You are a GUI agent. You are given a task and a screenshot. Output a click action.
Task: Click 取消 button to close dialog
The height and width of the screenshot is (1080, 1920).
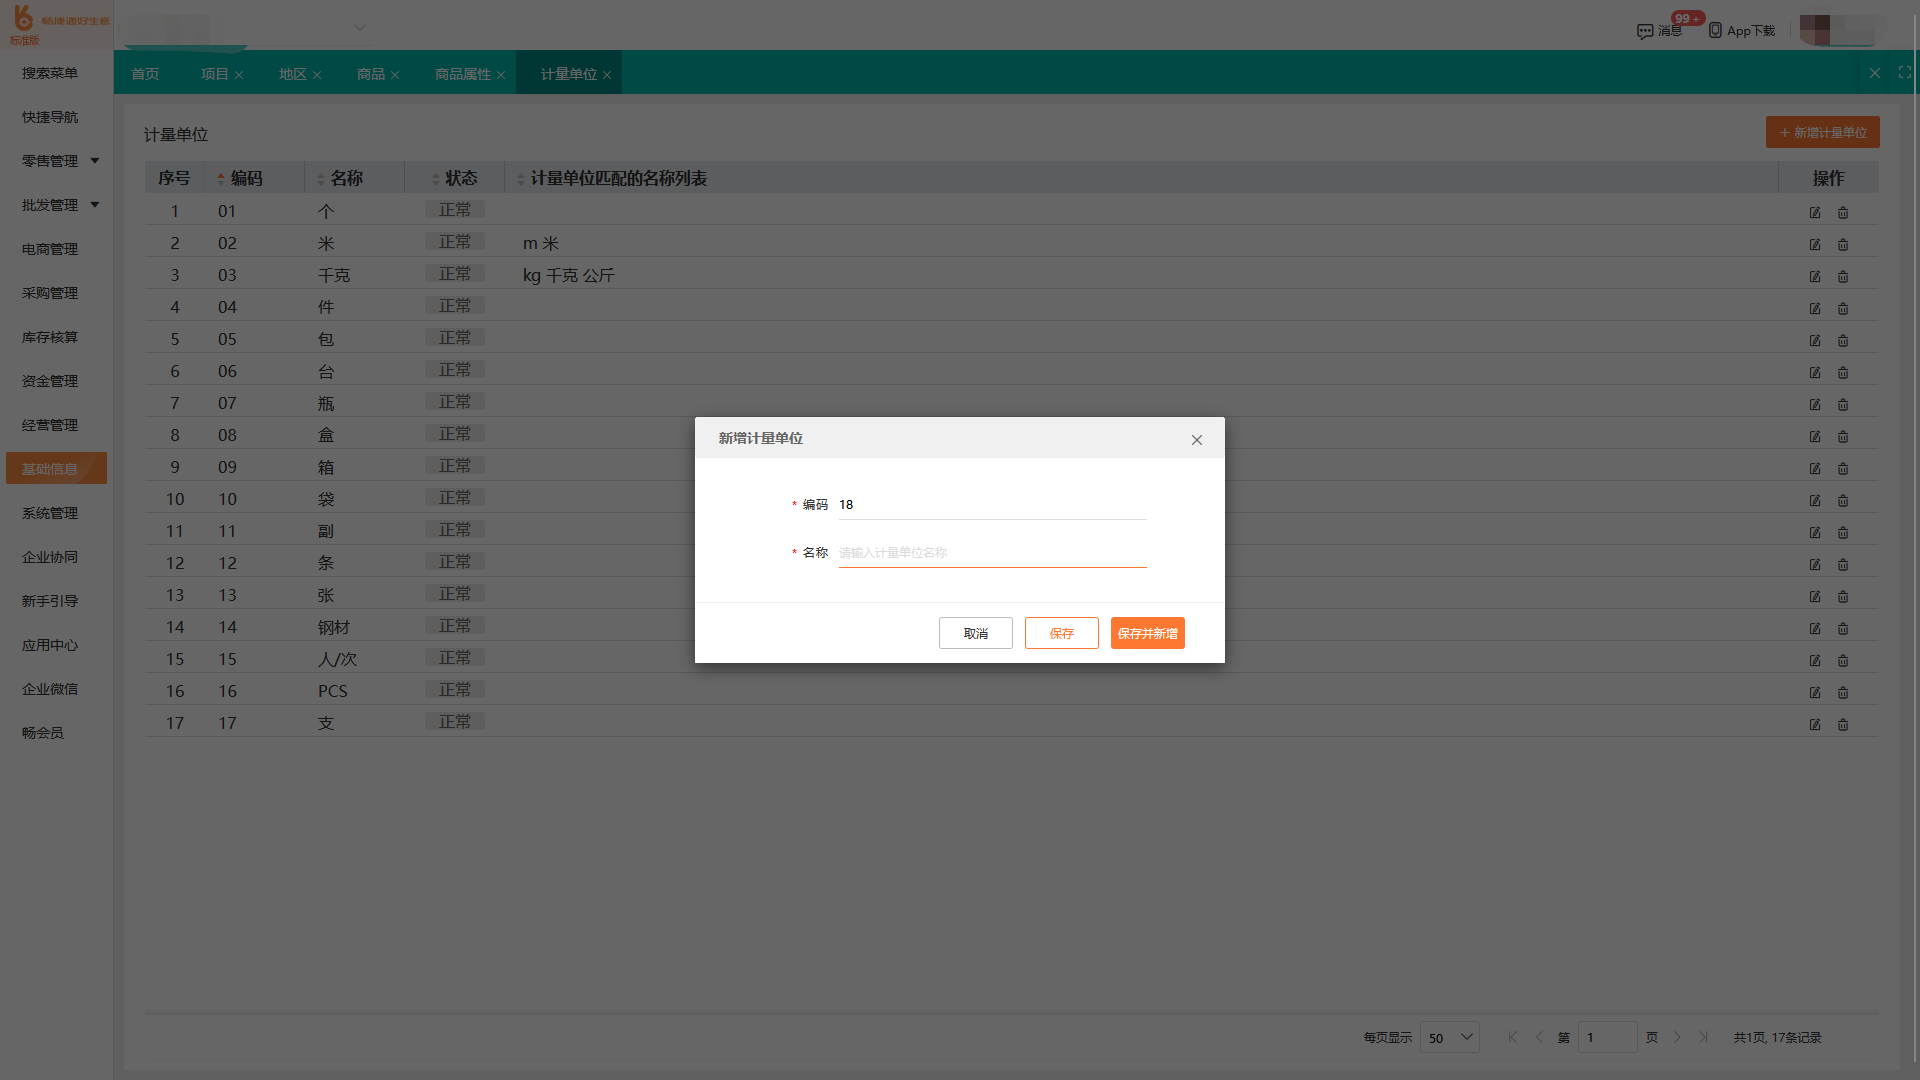976,633
